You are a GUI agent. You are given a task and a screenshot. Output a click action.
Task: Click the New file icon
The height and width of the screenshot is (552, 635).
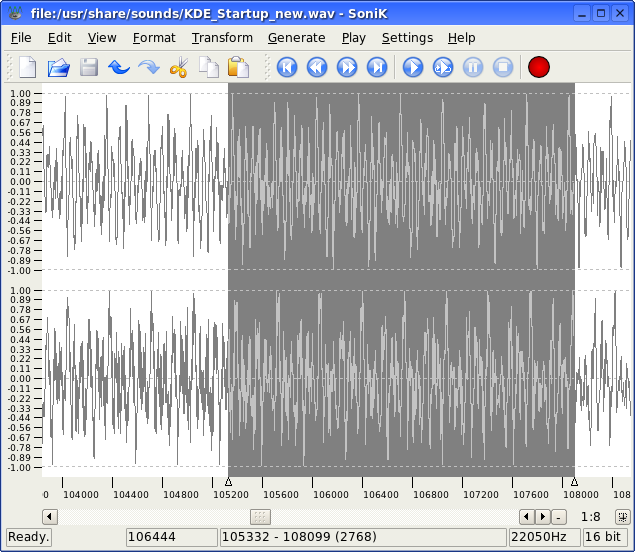click(x=28, y=67)
